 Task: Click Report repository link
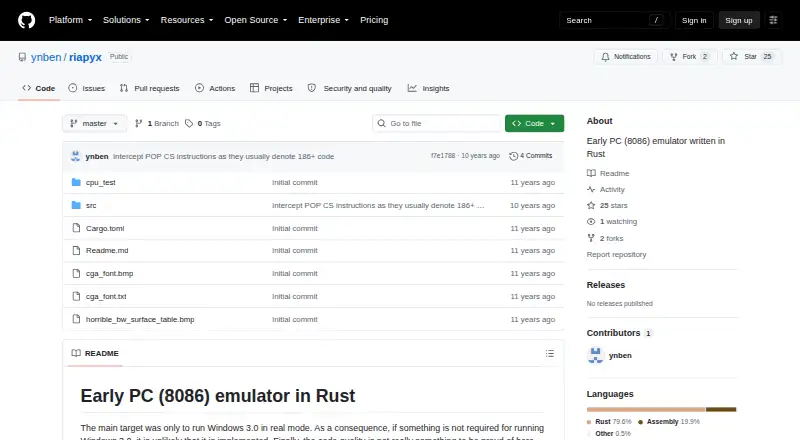pyautogui.click(x=616, y=254)
